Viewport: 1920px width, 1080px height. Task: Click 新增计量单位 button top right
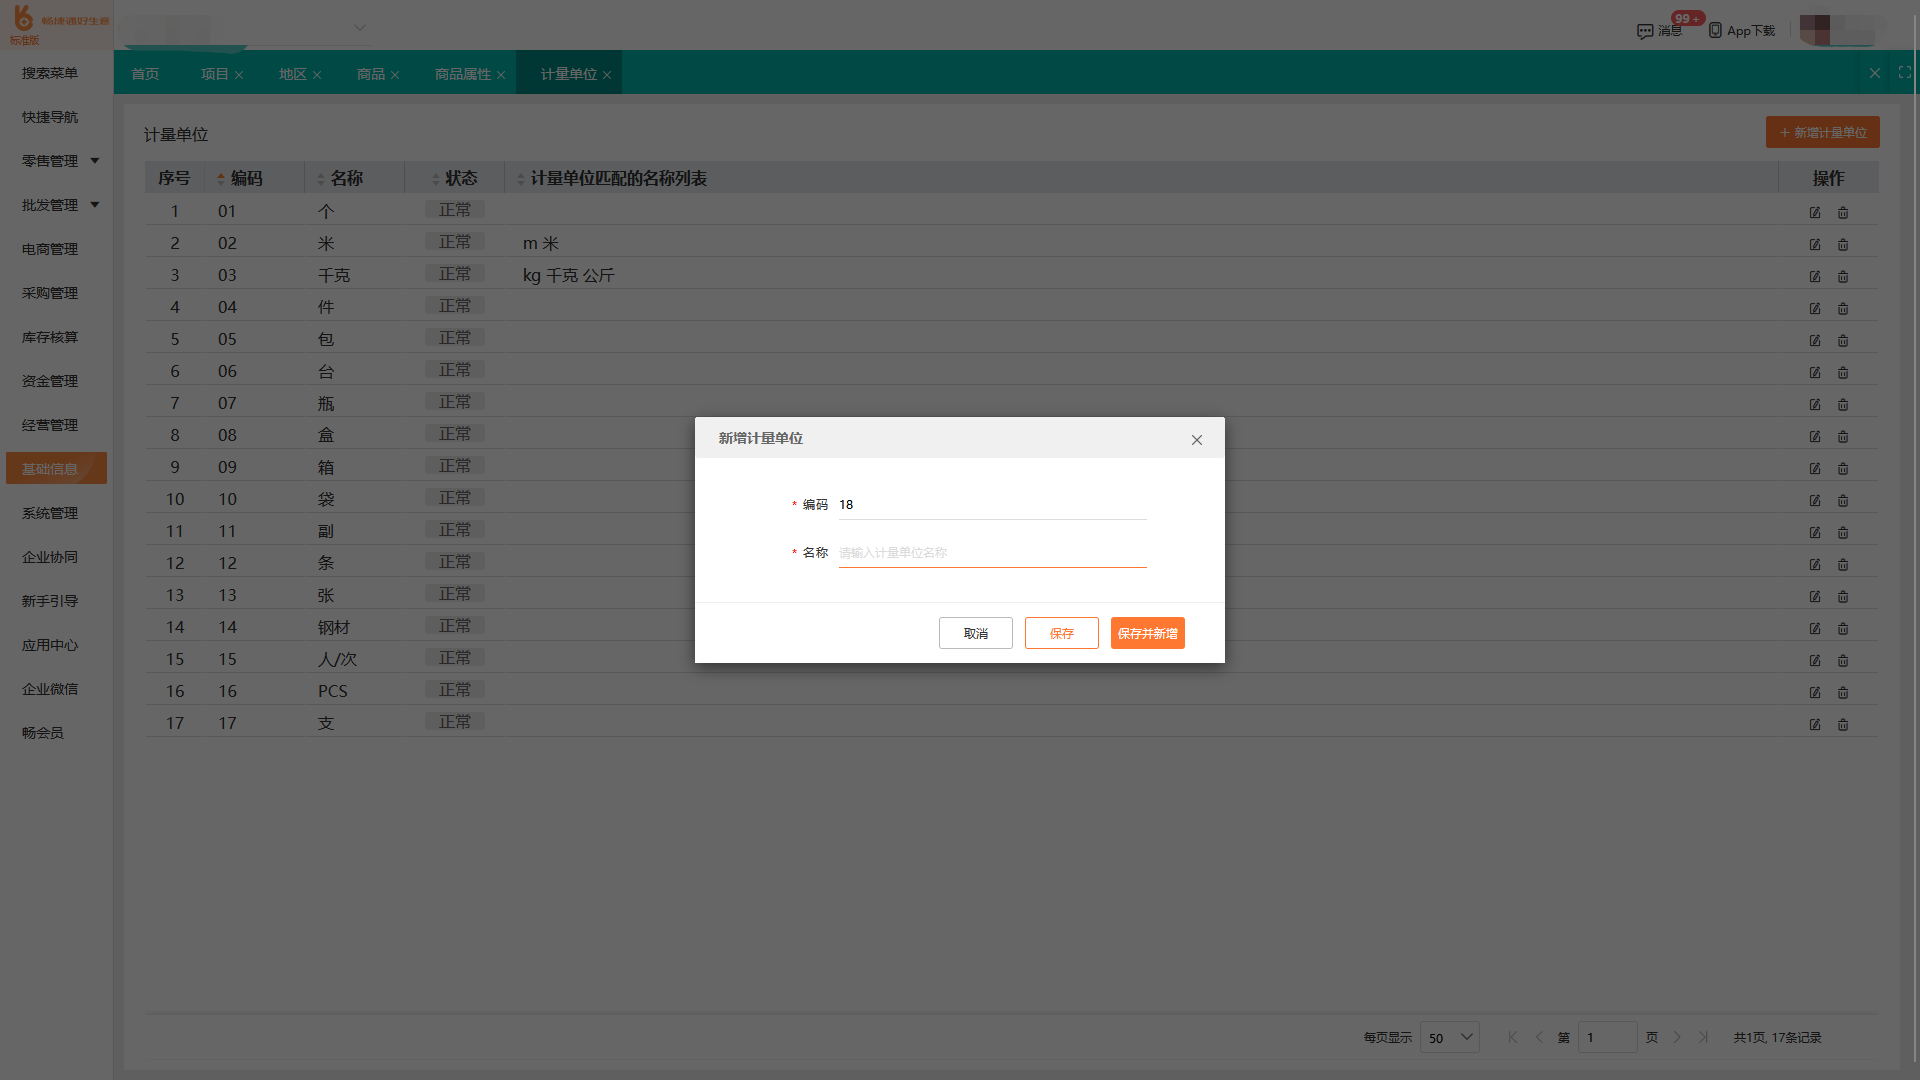(x=1824, y=132)
